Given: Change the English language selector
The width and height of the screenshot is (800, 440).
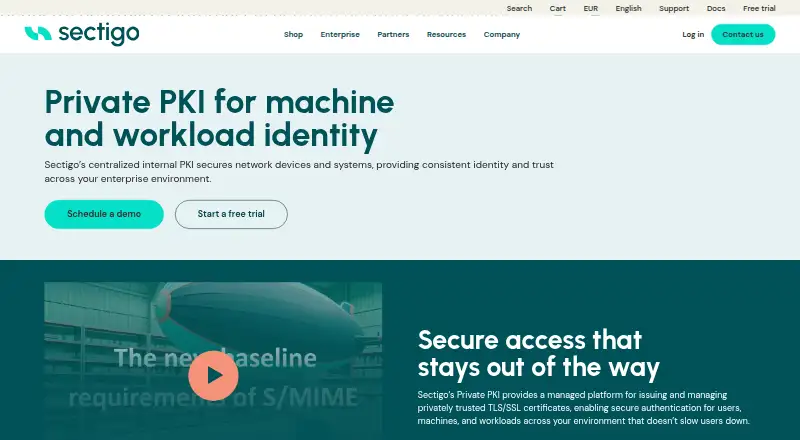Looking at the screenshot, I should tap(628, 9).
